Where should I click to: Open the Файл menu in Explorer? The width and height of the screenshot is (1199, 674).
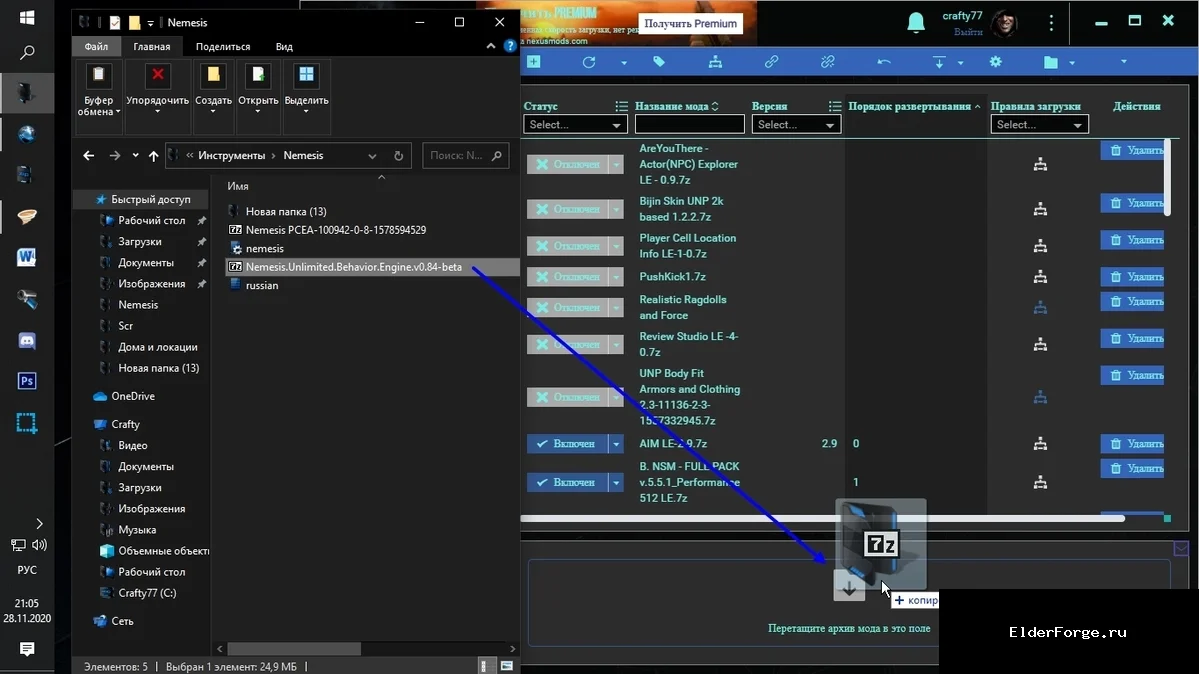(96, 46)
